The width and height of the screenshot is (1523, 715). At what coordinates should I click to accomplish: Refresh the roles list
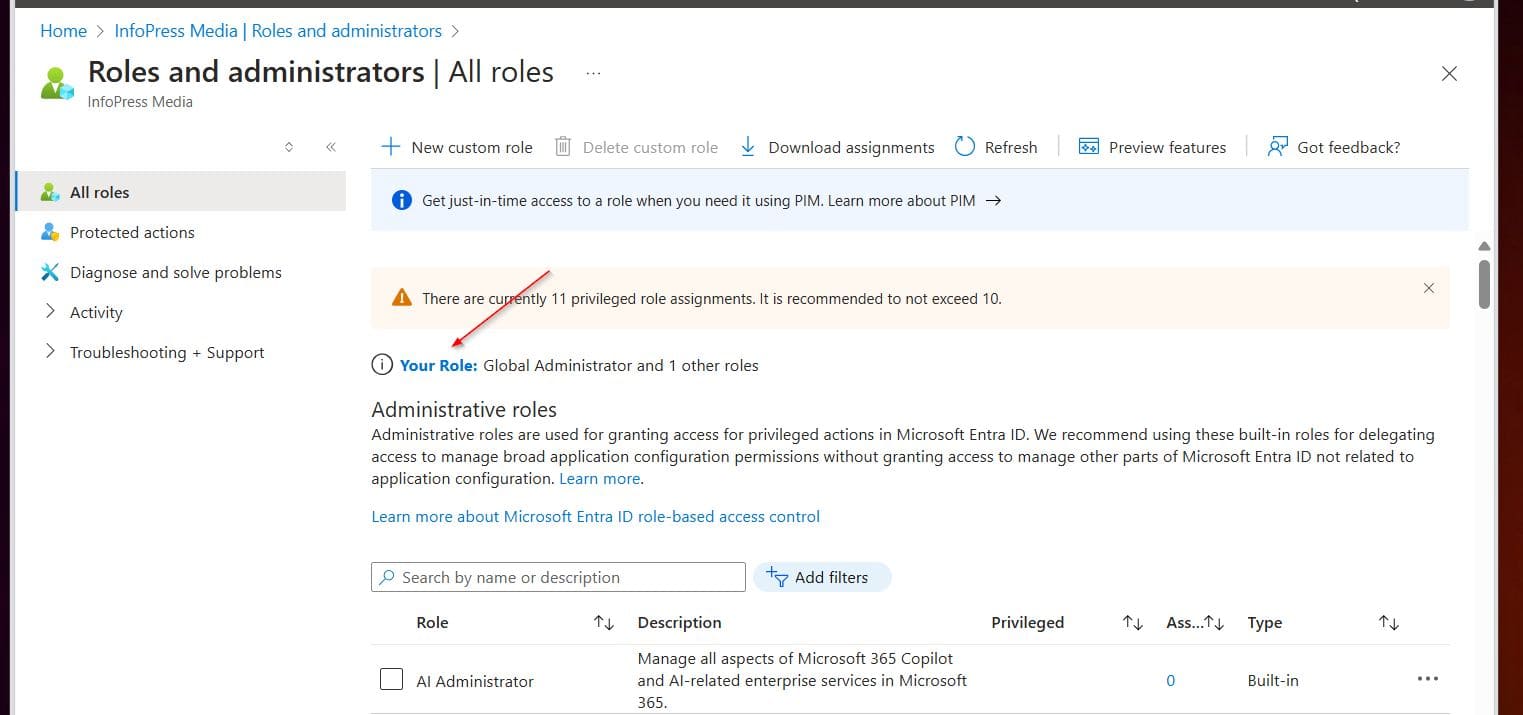[x=996, y=147]
